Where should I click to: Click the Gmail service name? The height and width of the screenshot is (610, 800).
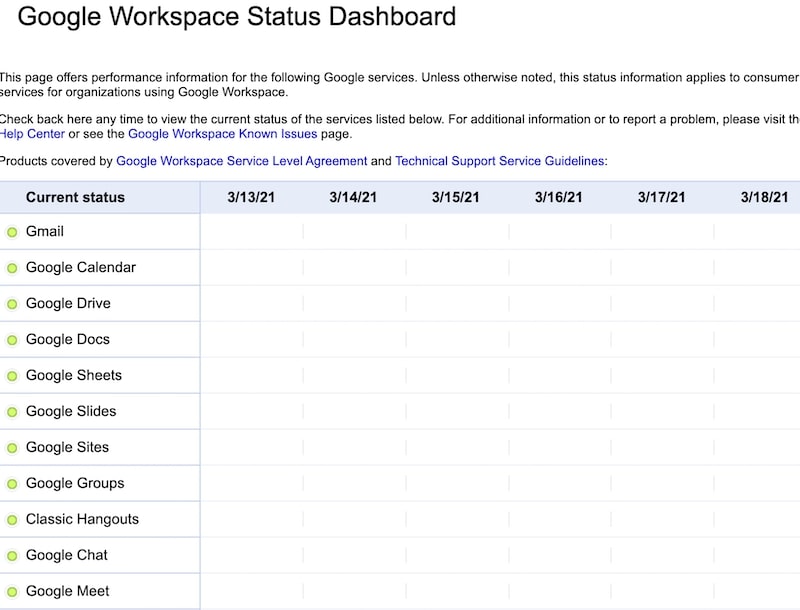(45, 232)
